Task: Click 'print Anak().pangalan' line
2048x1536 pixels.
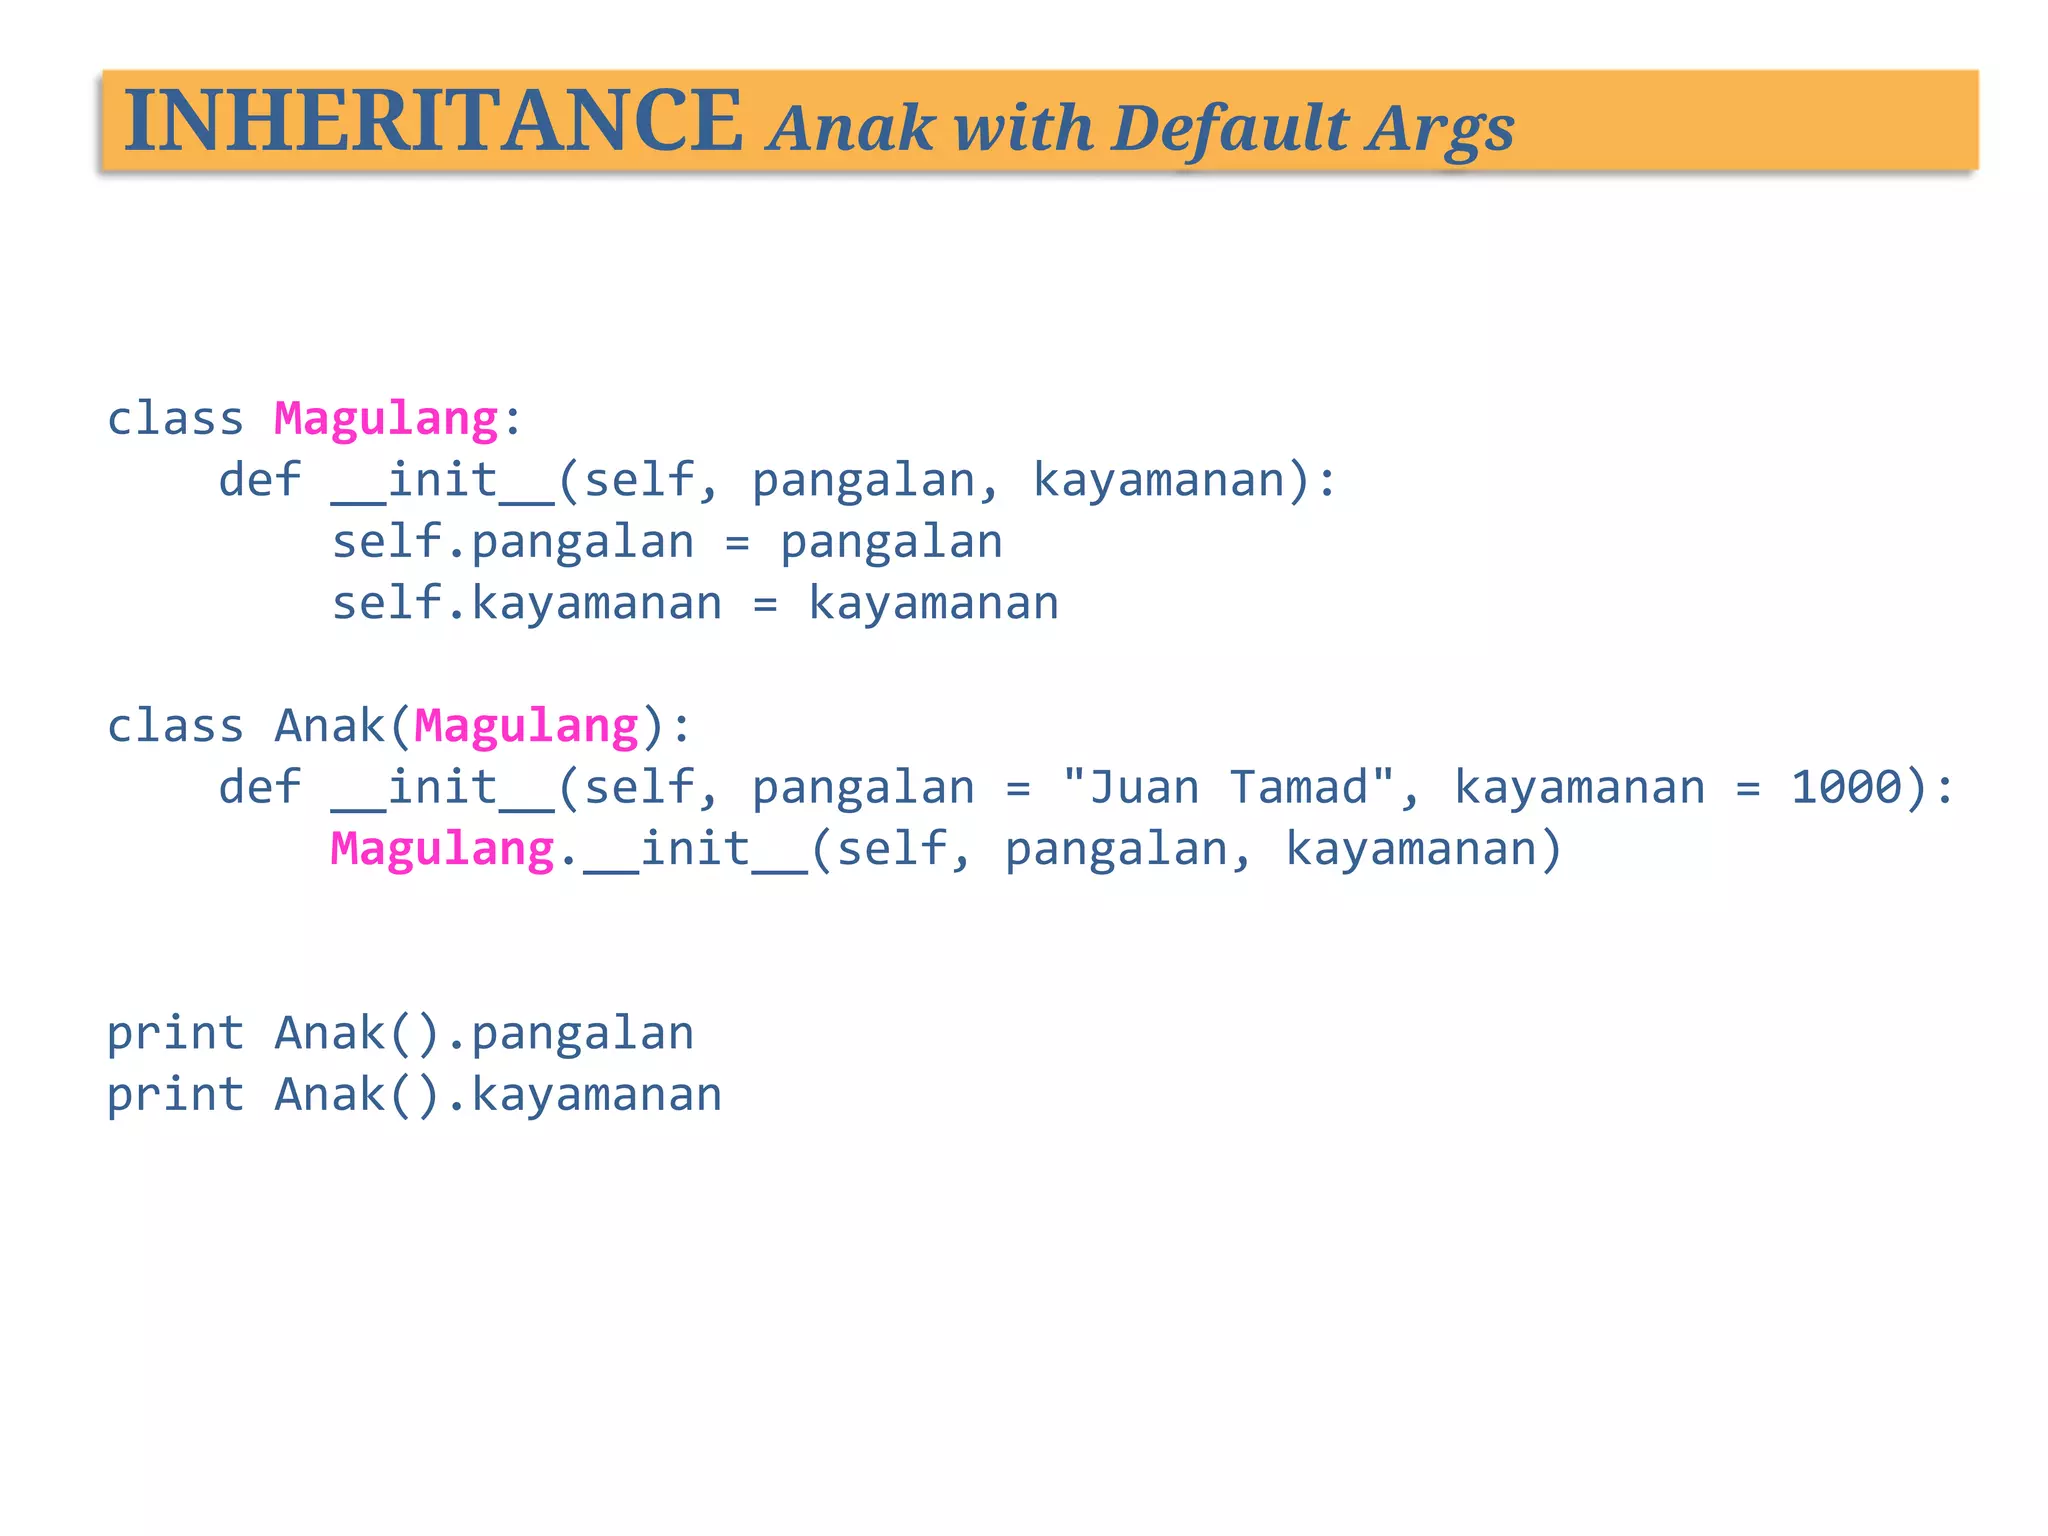Action: coord(400,1034)
